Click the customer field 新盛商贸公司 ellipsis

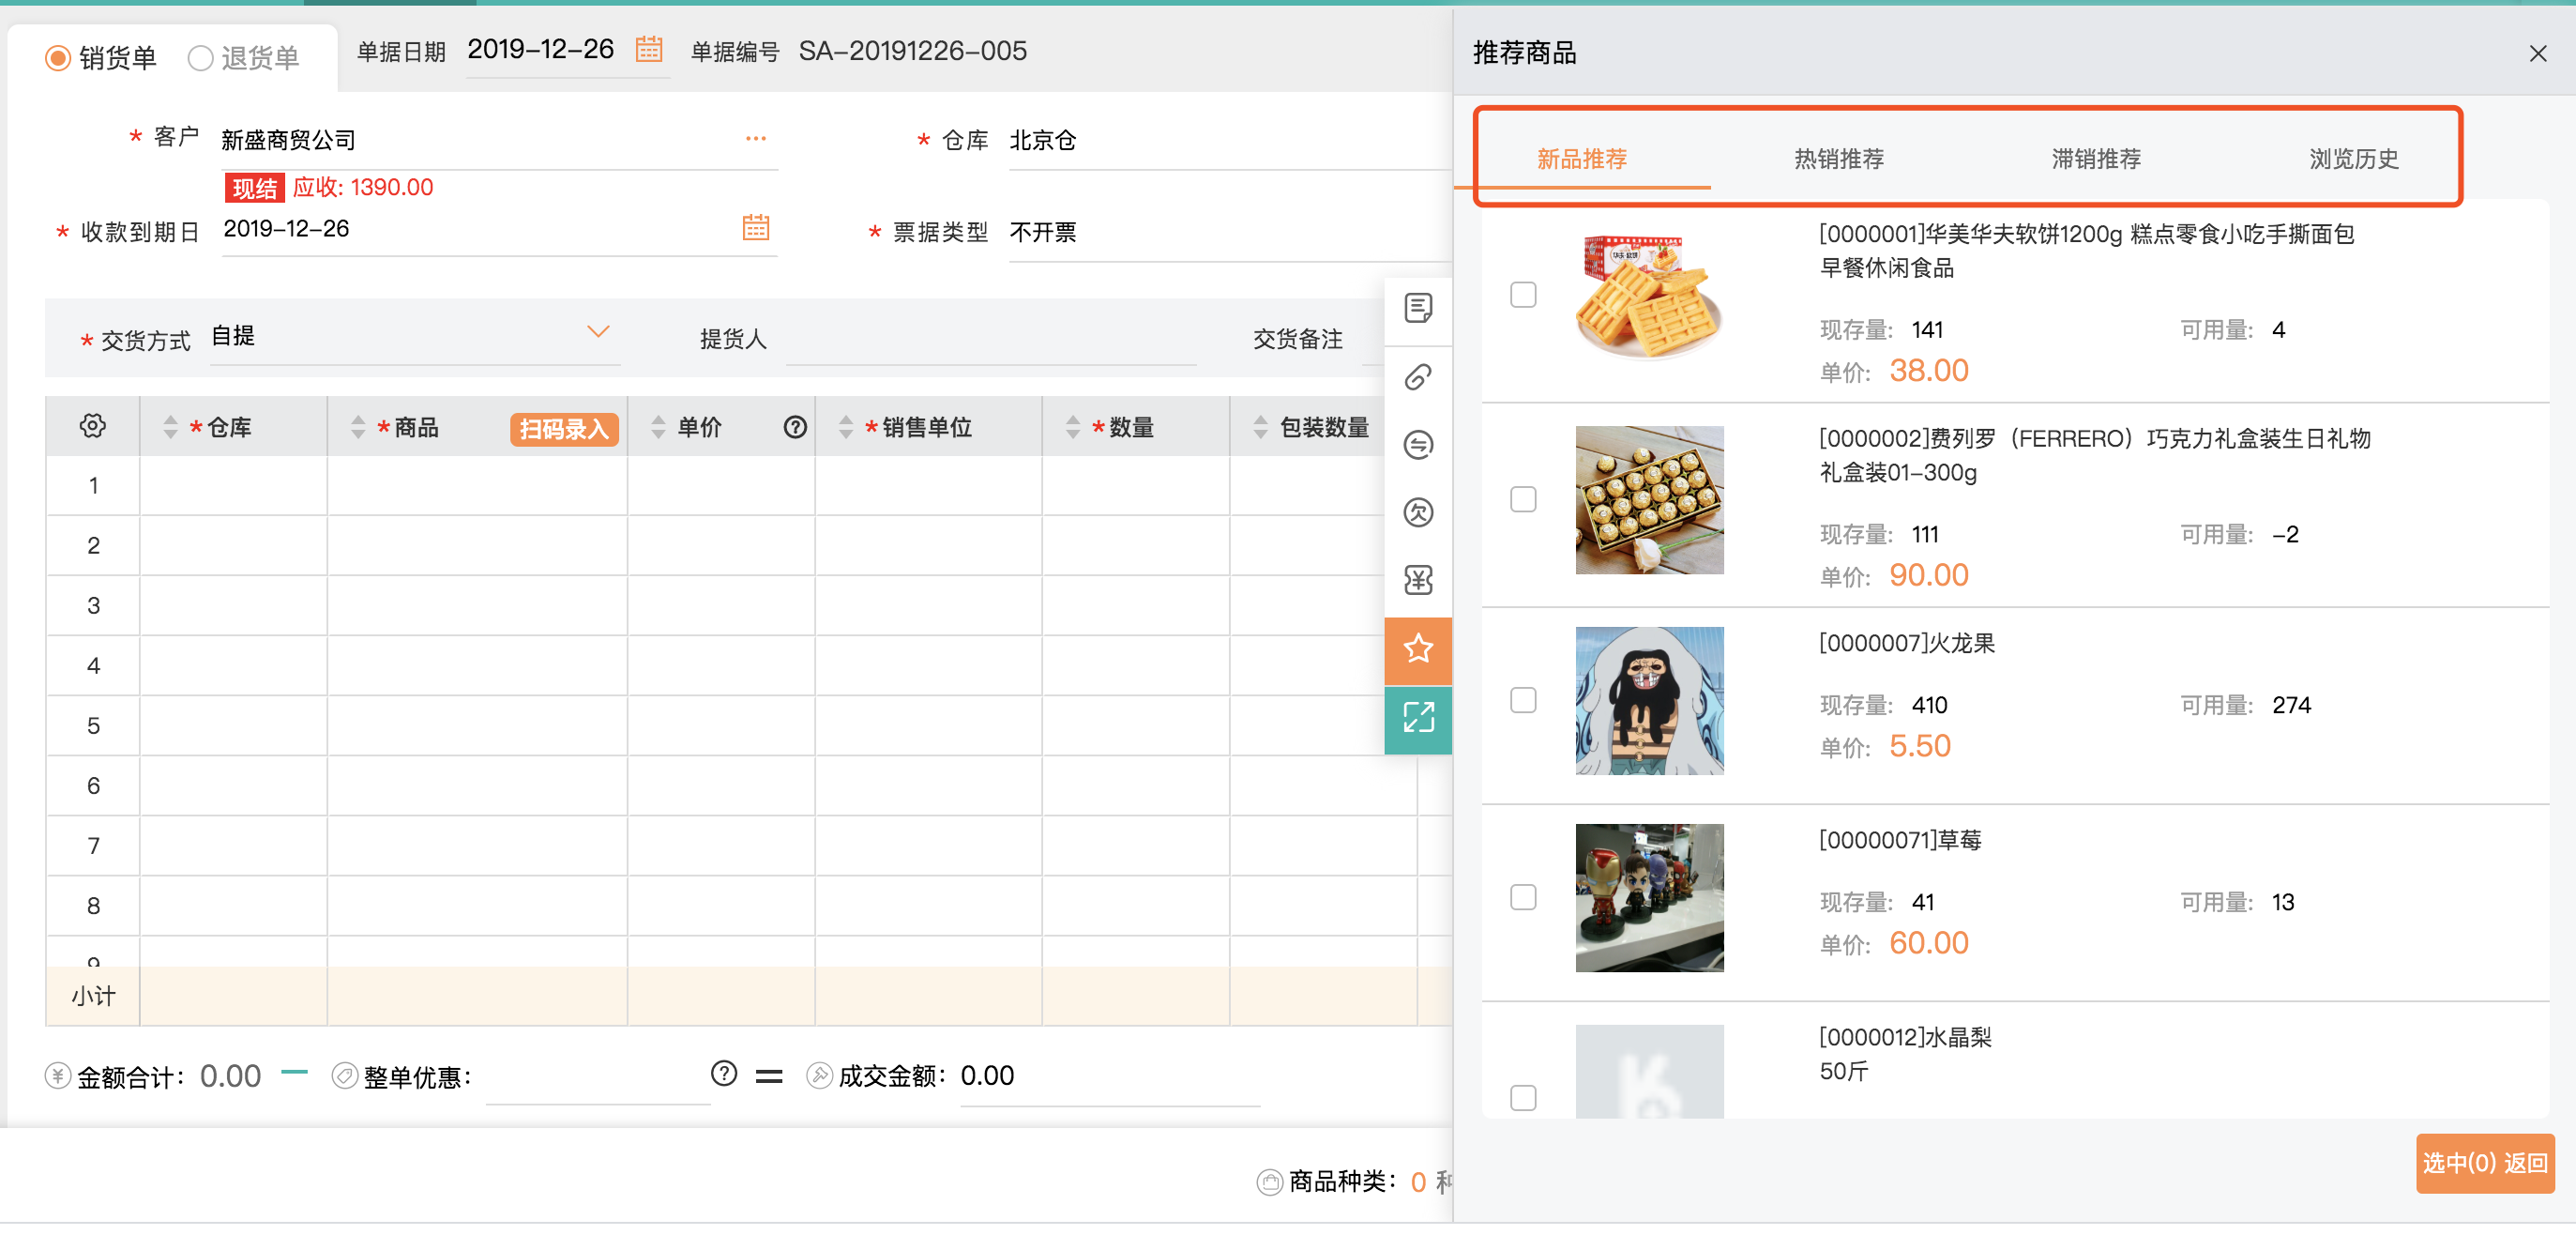click(x=756, y=138)
